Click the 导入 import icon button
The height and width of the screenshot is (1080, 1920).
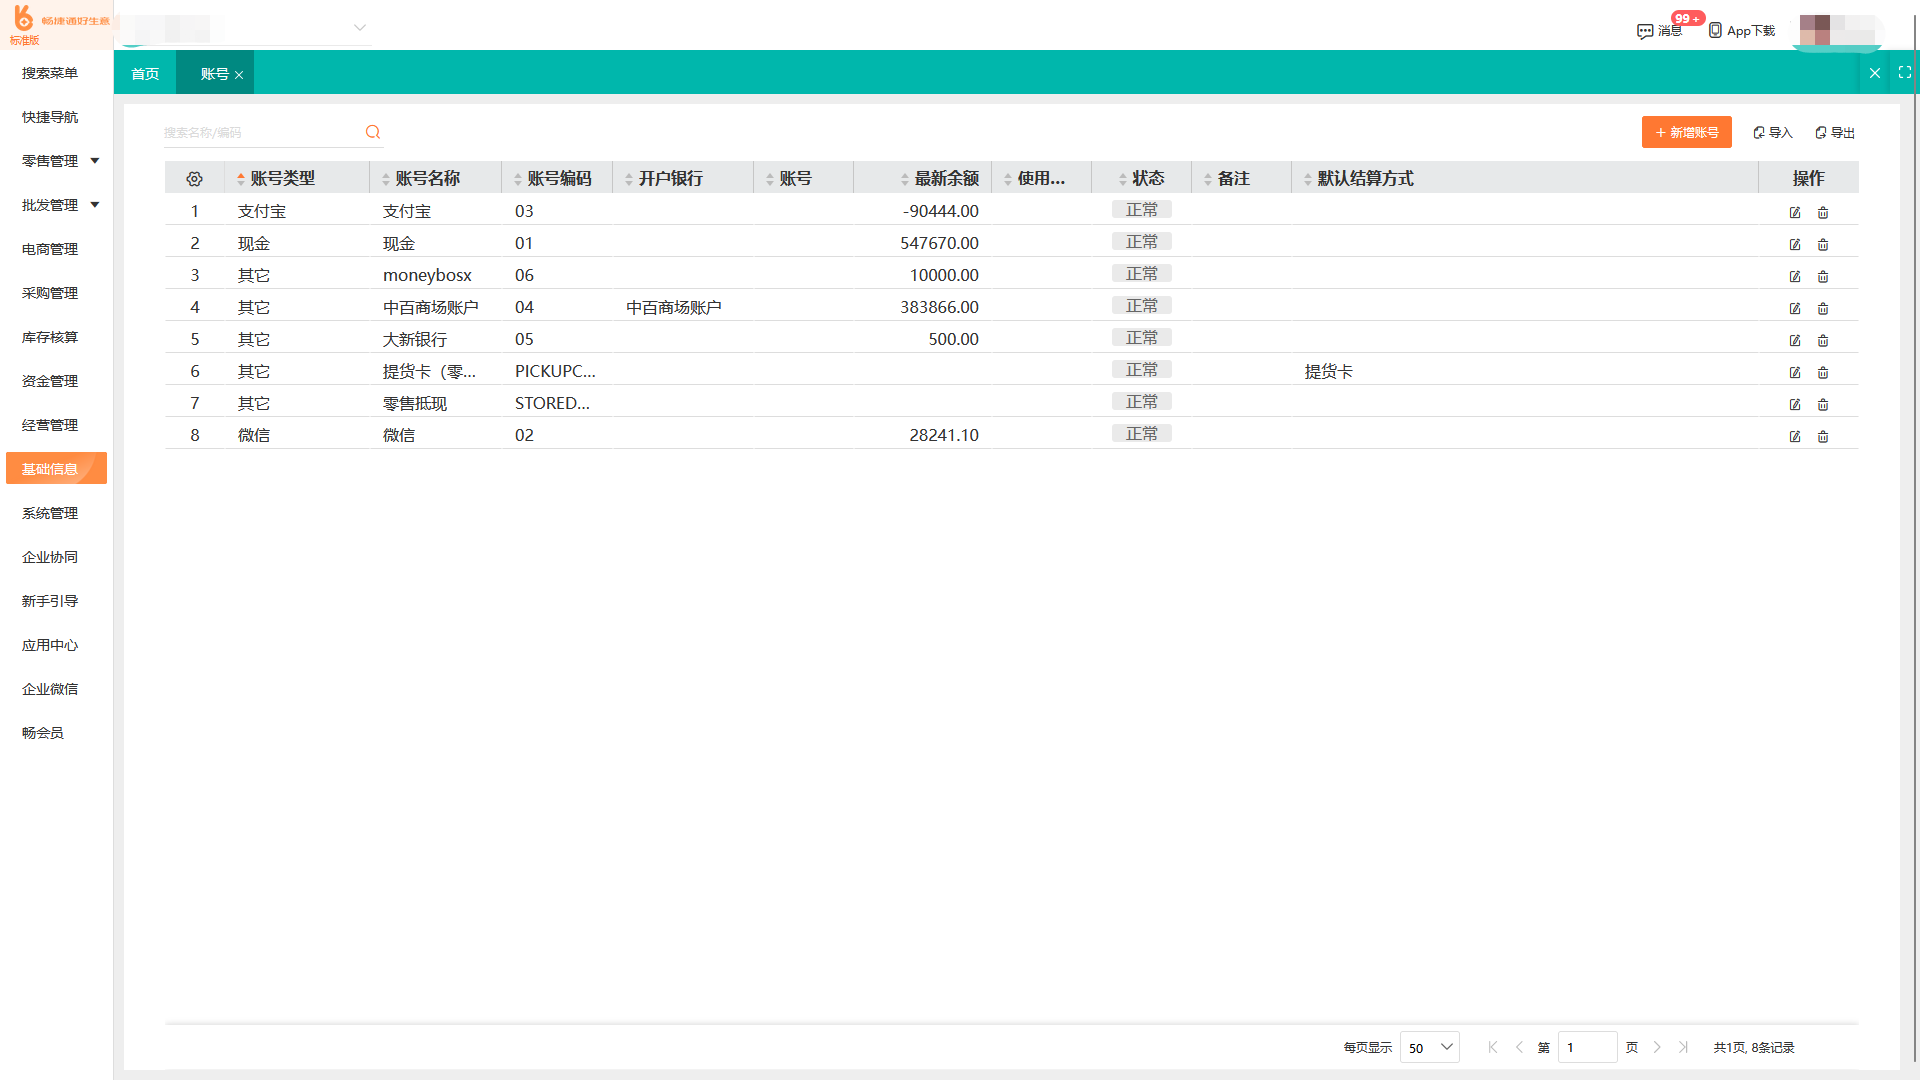pos(1774,132)
